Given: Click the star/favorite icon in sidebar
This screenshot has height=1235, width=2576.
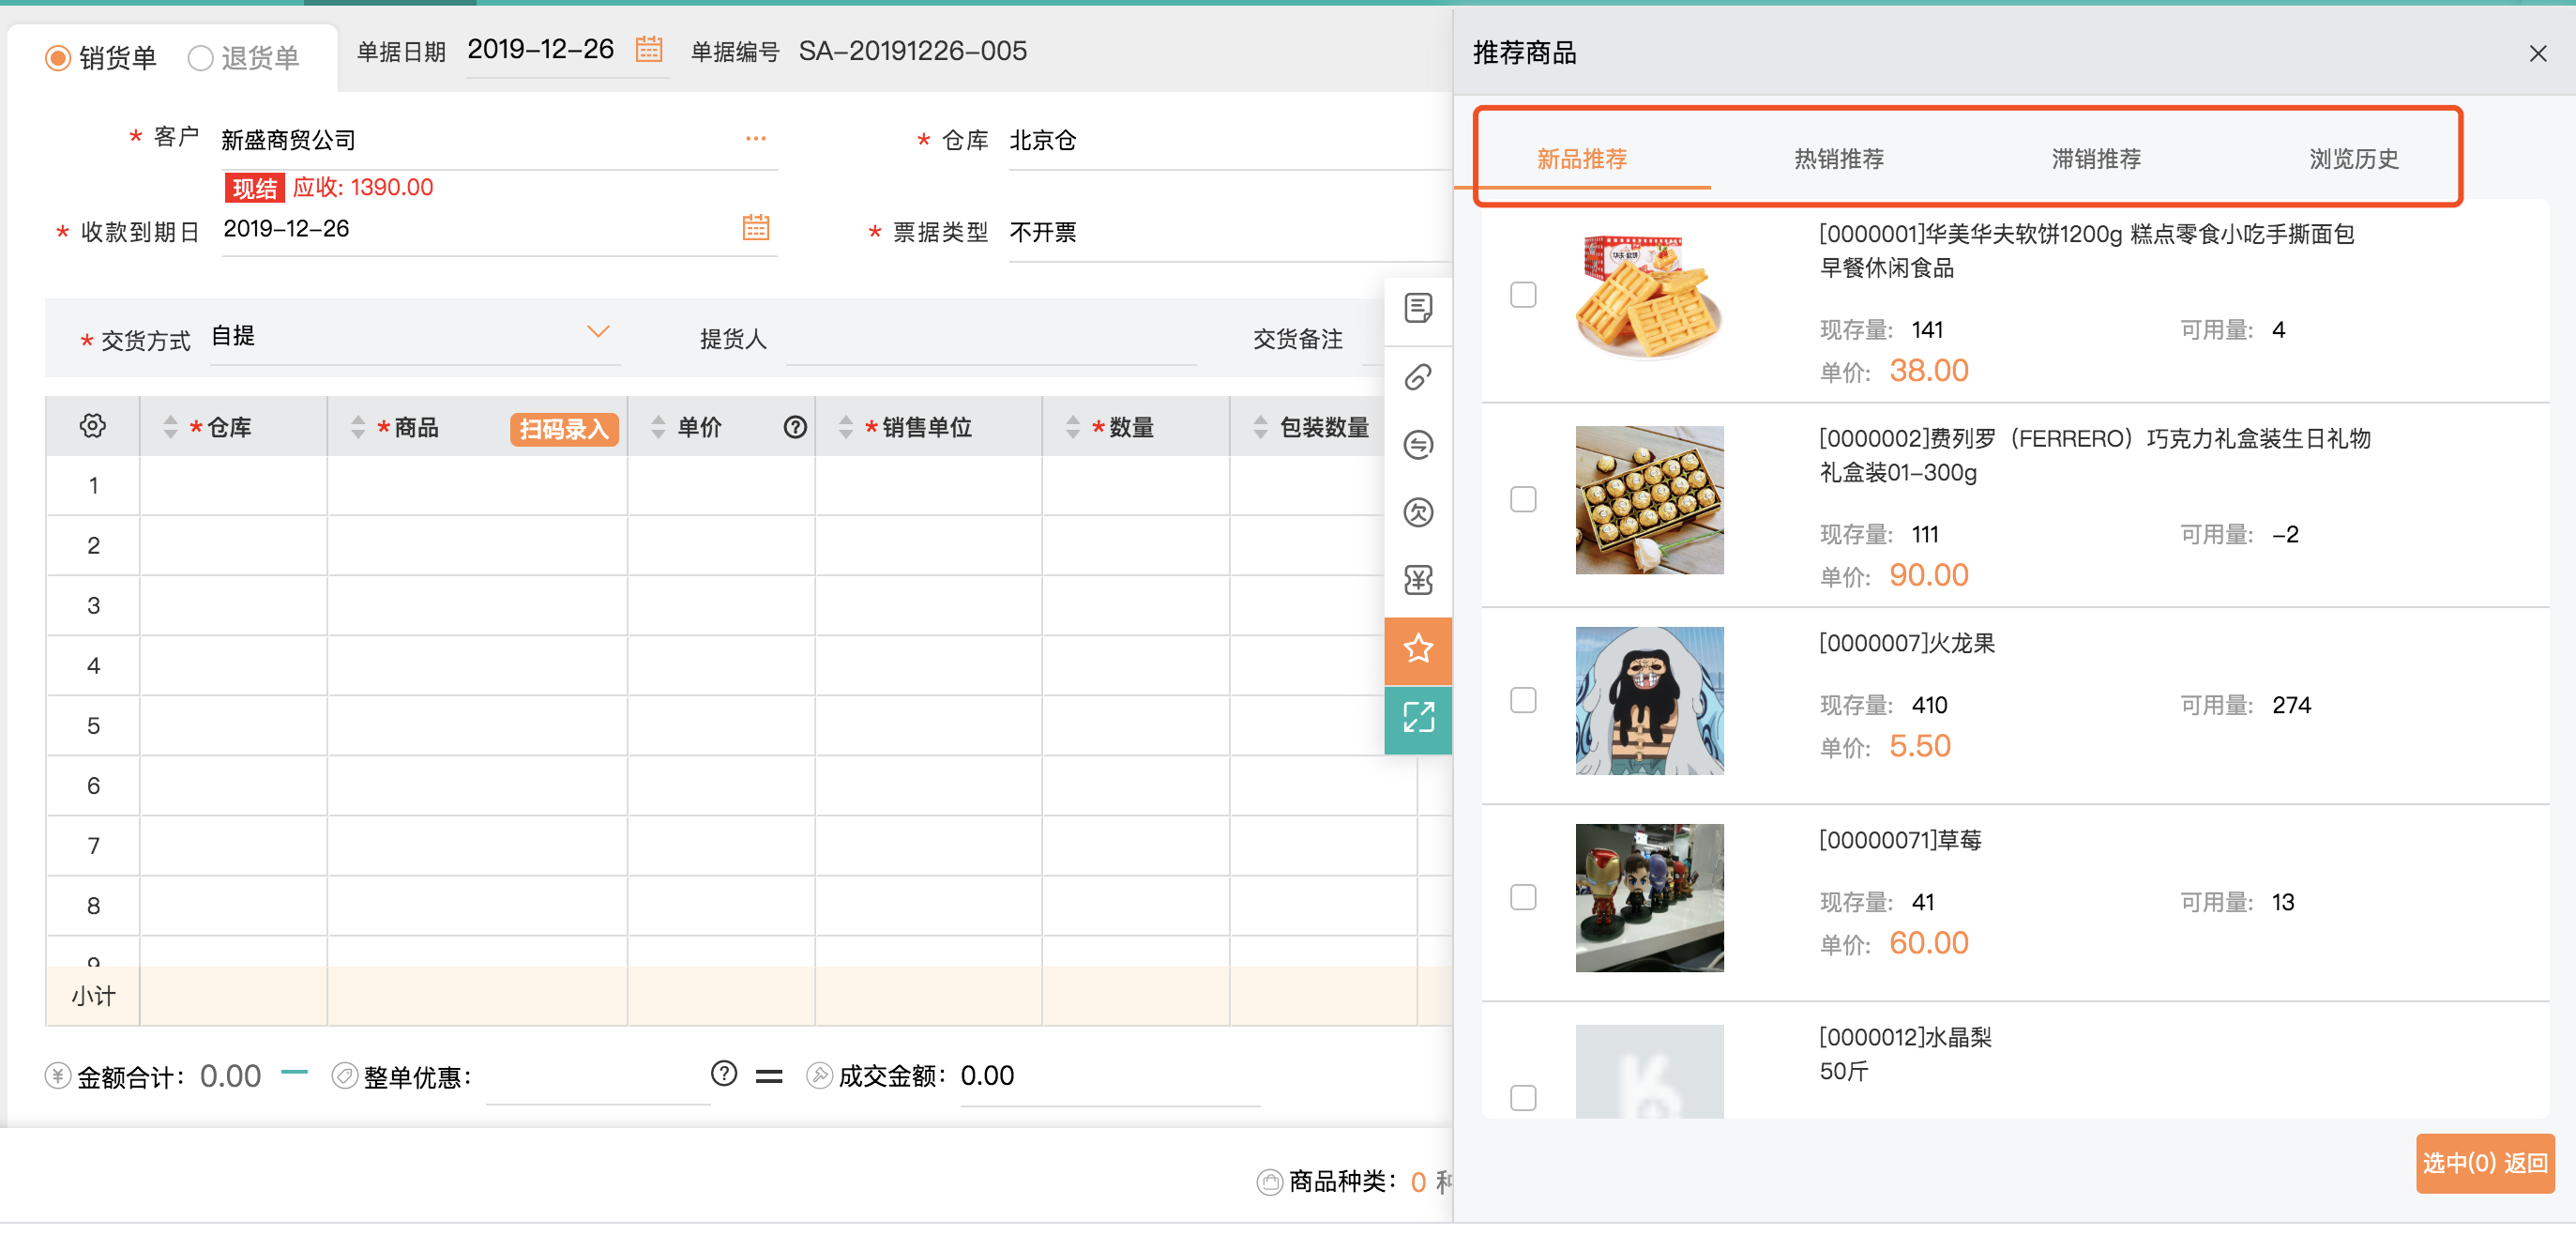Looking at the screenshot, I should tap(1417, 648).
